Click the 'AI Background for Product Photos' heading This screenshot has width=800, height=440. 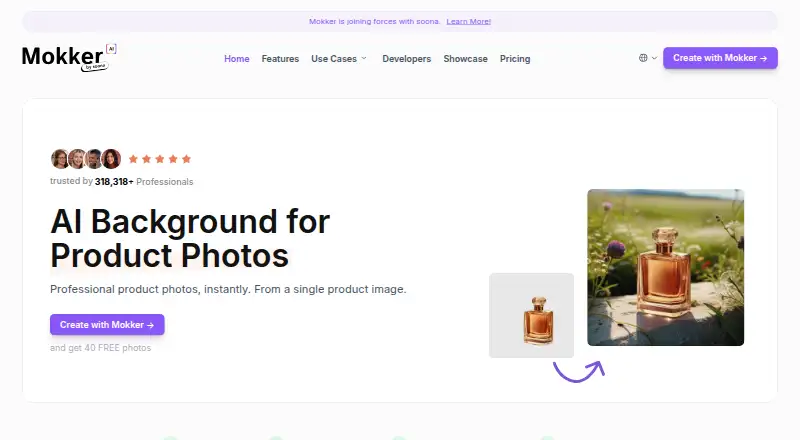(x=190, y=238)
